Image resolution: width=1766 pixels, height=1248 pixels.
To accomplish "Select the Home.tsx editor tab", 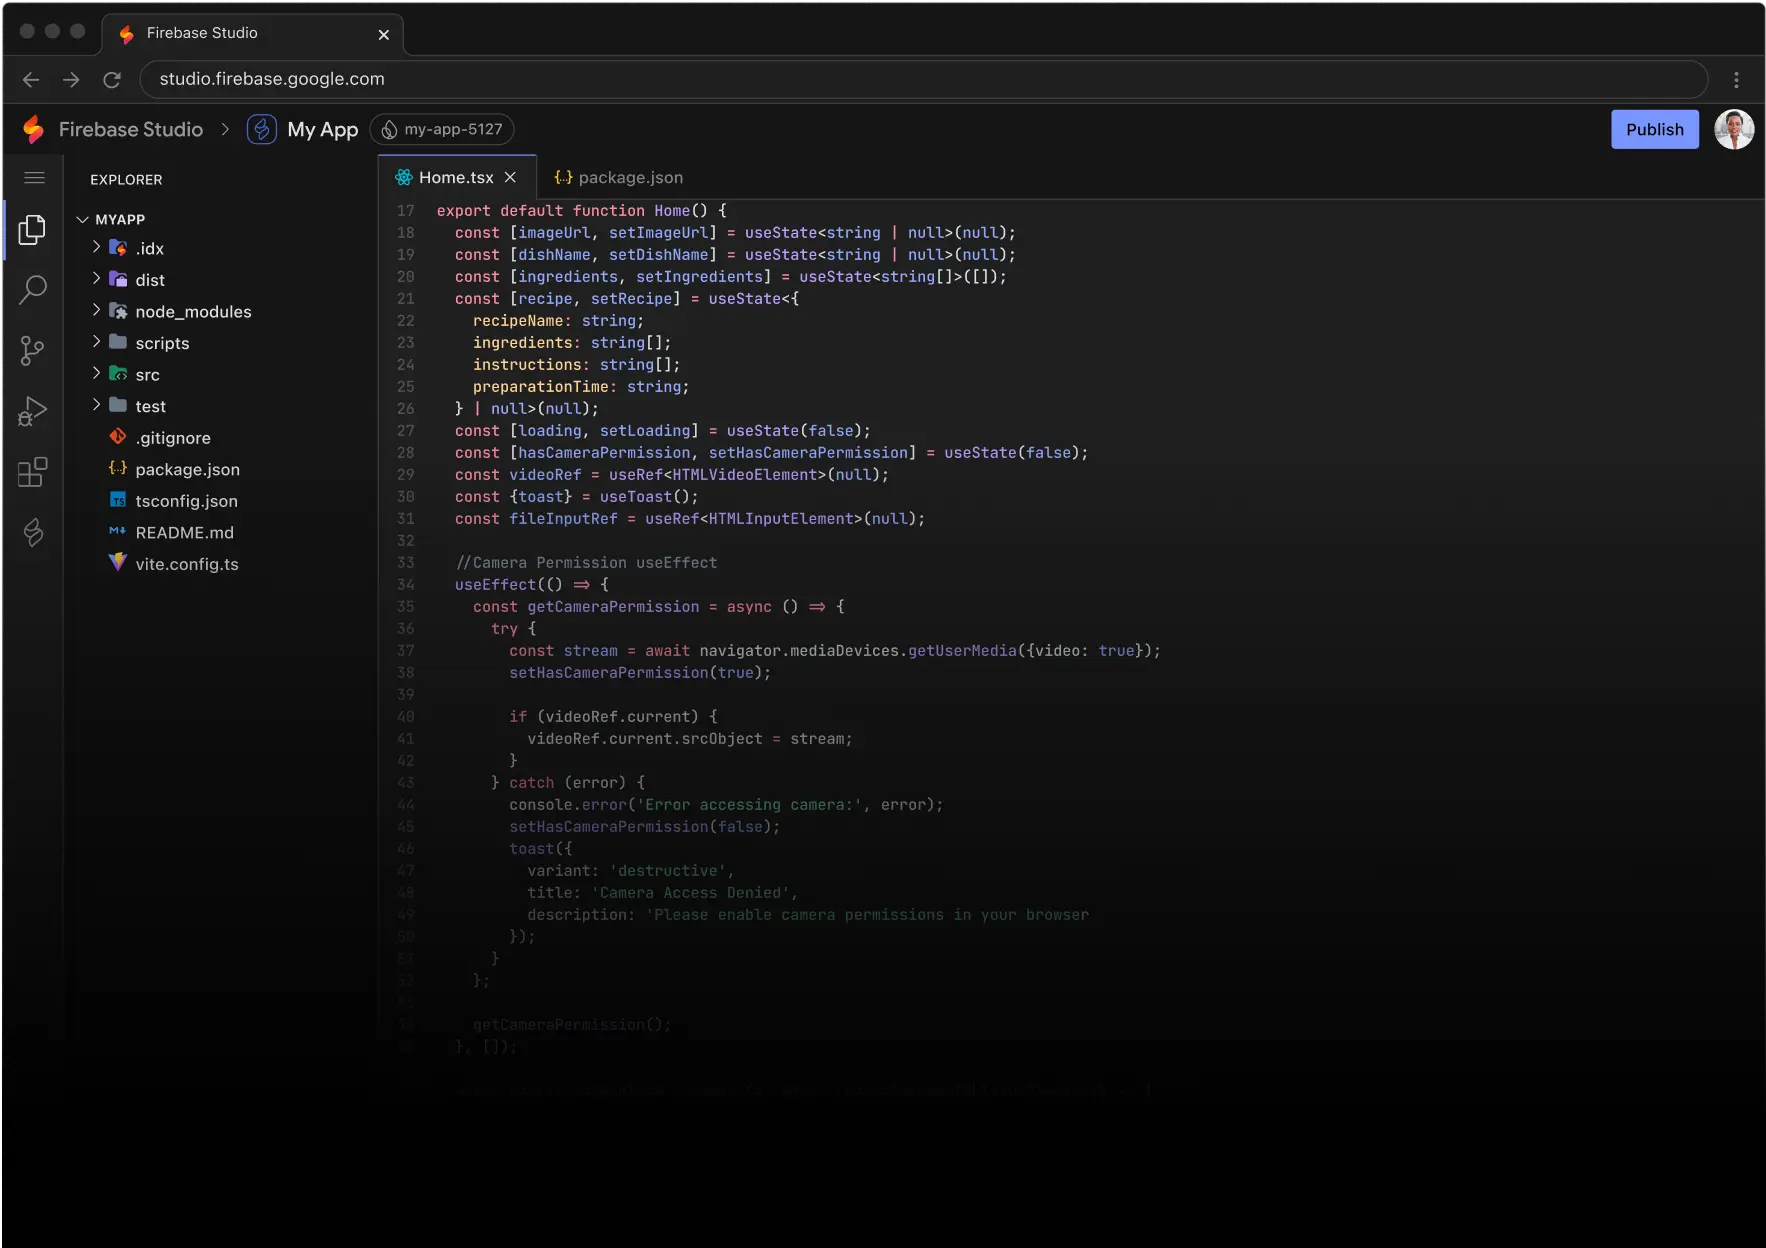I will 457,177.
